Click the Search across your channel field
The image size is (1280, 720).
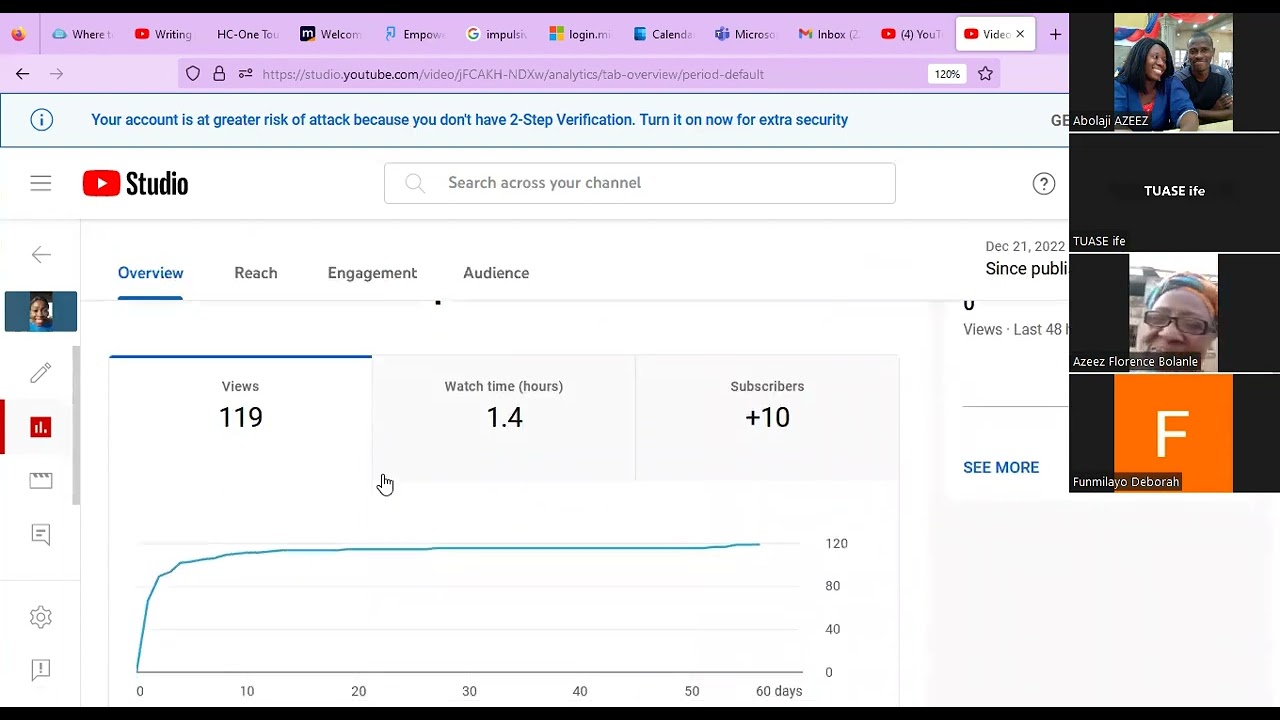[640, 183]
